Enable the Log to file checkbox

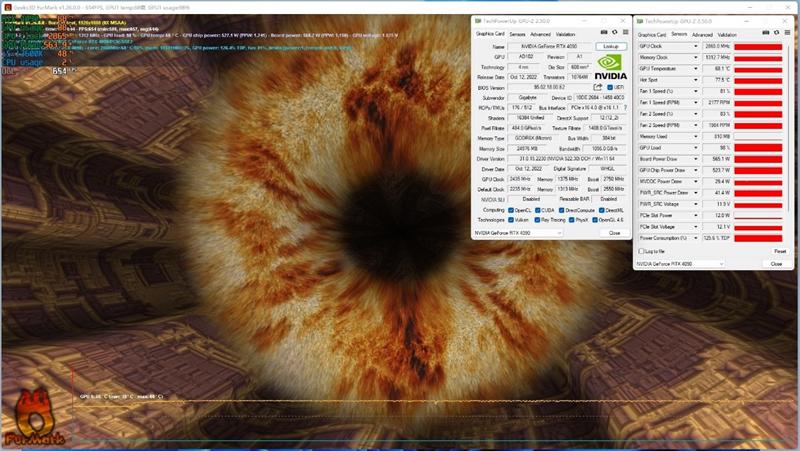pos(643,251)
